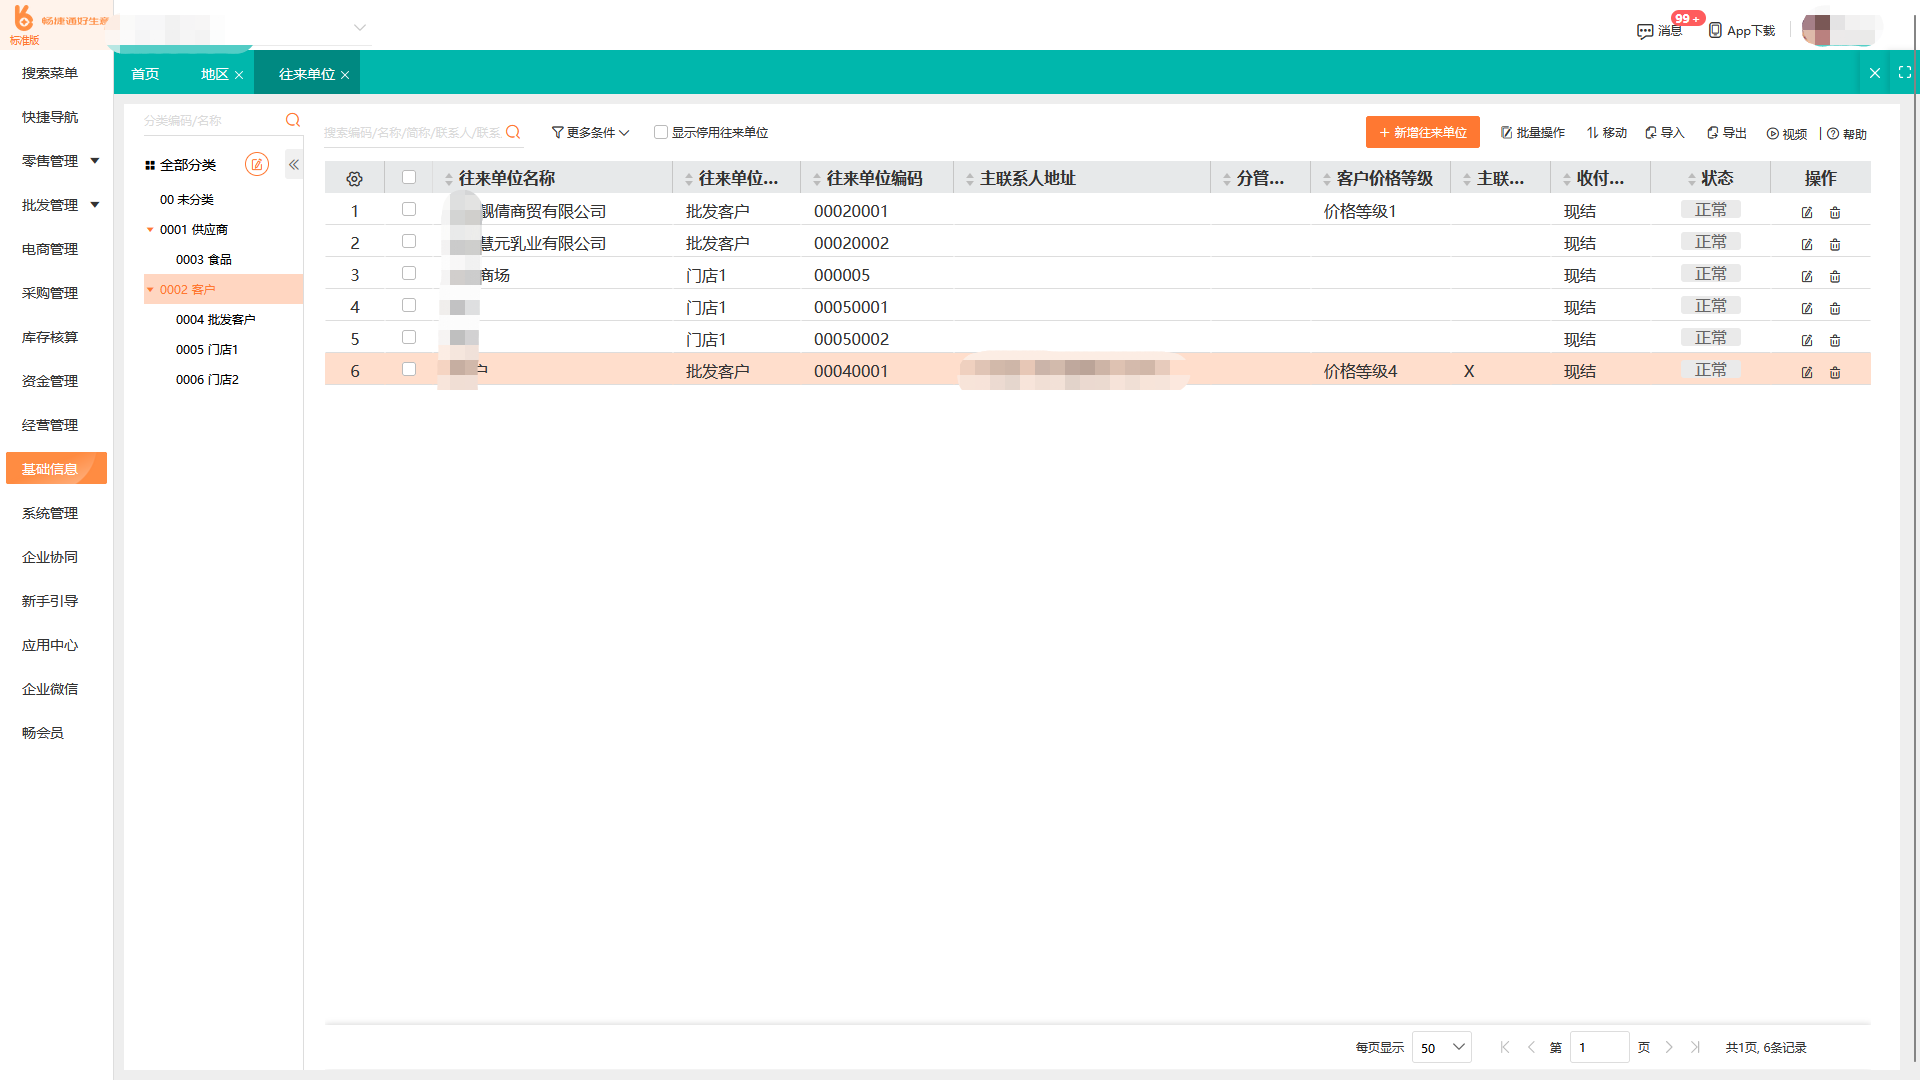Image resolution: width=1920 pixels, height=1080 pixels.
Task: Select checkbox for row 1
Action: pos(409,210)
